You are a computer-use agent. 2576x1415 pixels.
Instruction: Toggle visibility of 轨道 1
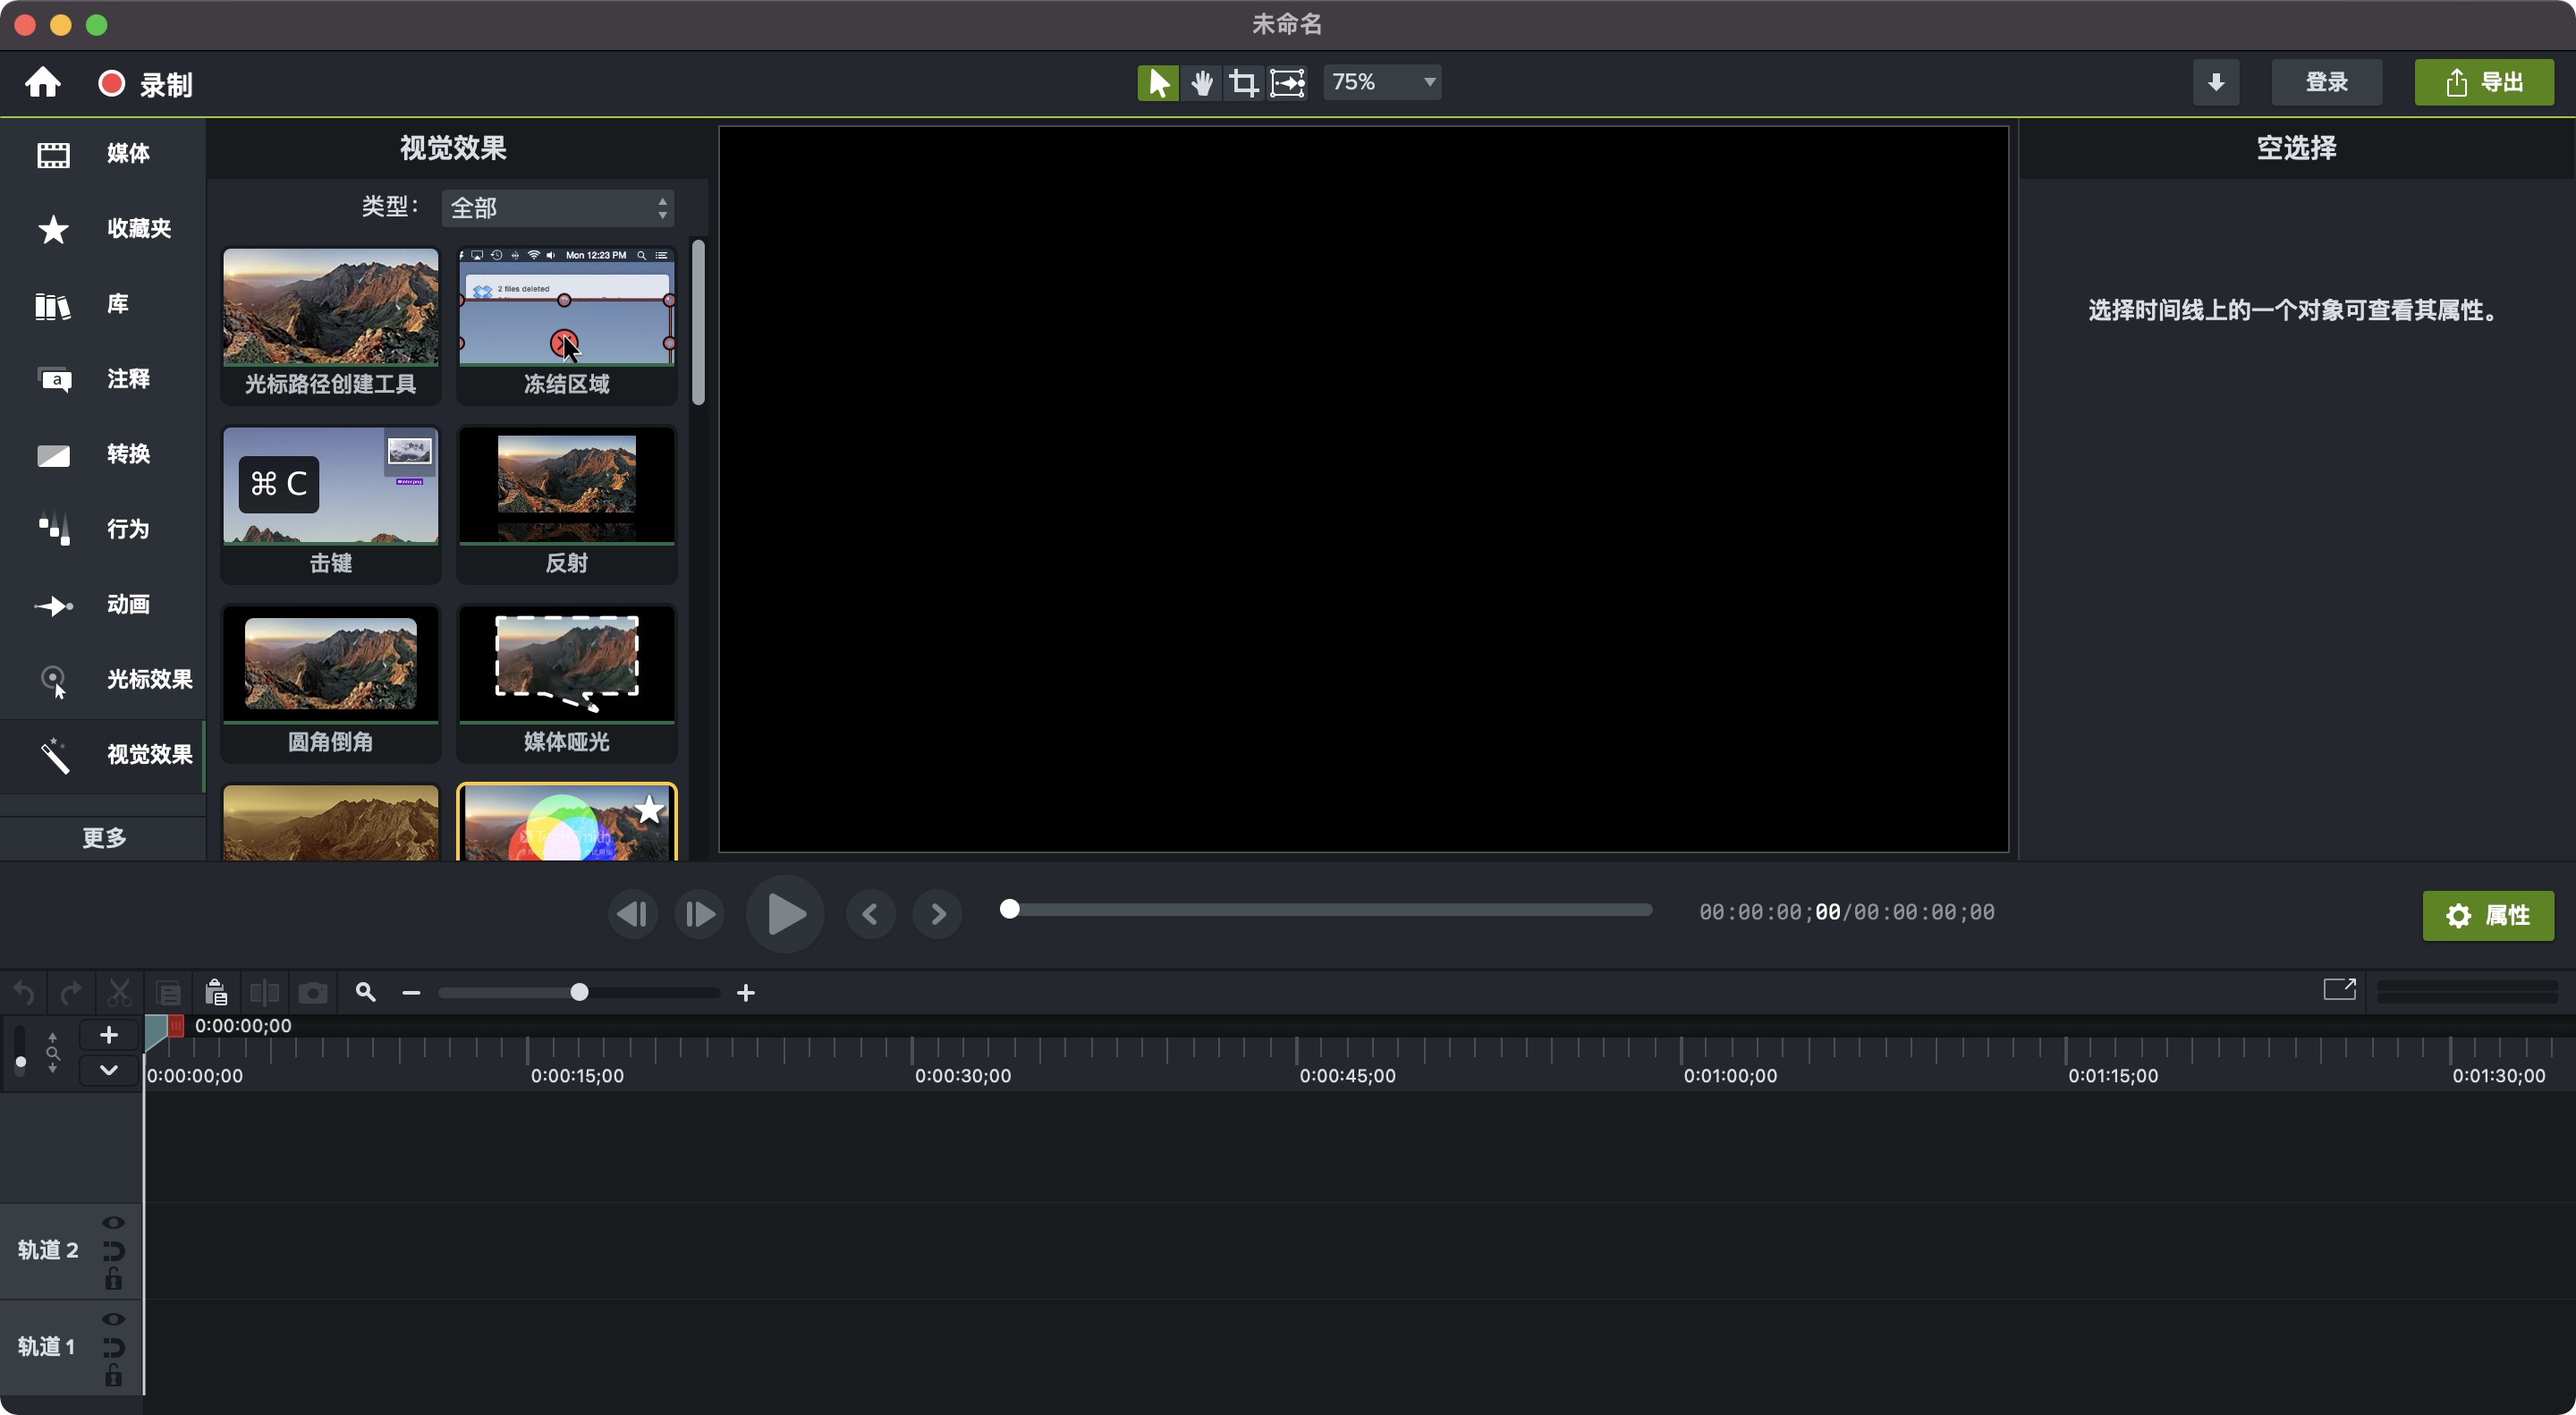pyautogui.click(x=112, y=1319)
